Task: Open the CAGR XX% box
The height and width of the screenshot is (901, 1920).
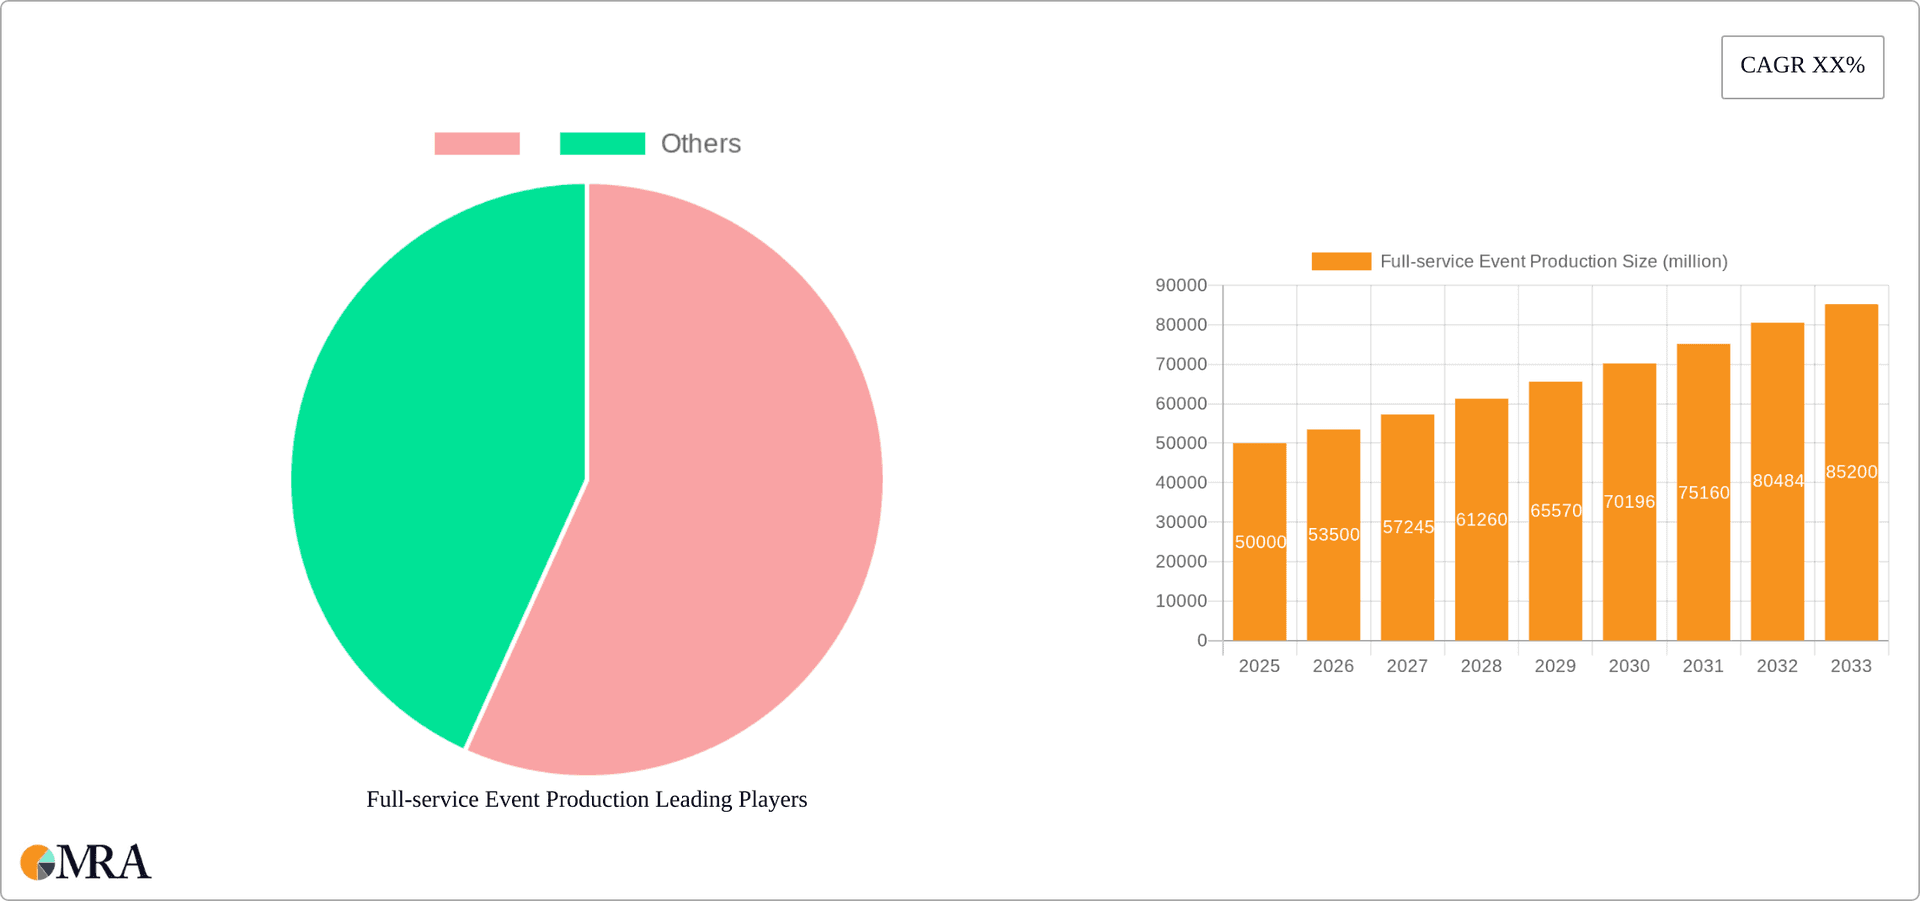Action: [x=1802, y=66]
